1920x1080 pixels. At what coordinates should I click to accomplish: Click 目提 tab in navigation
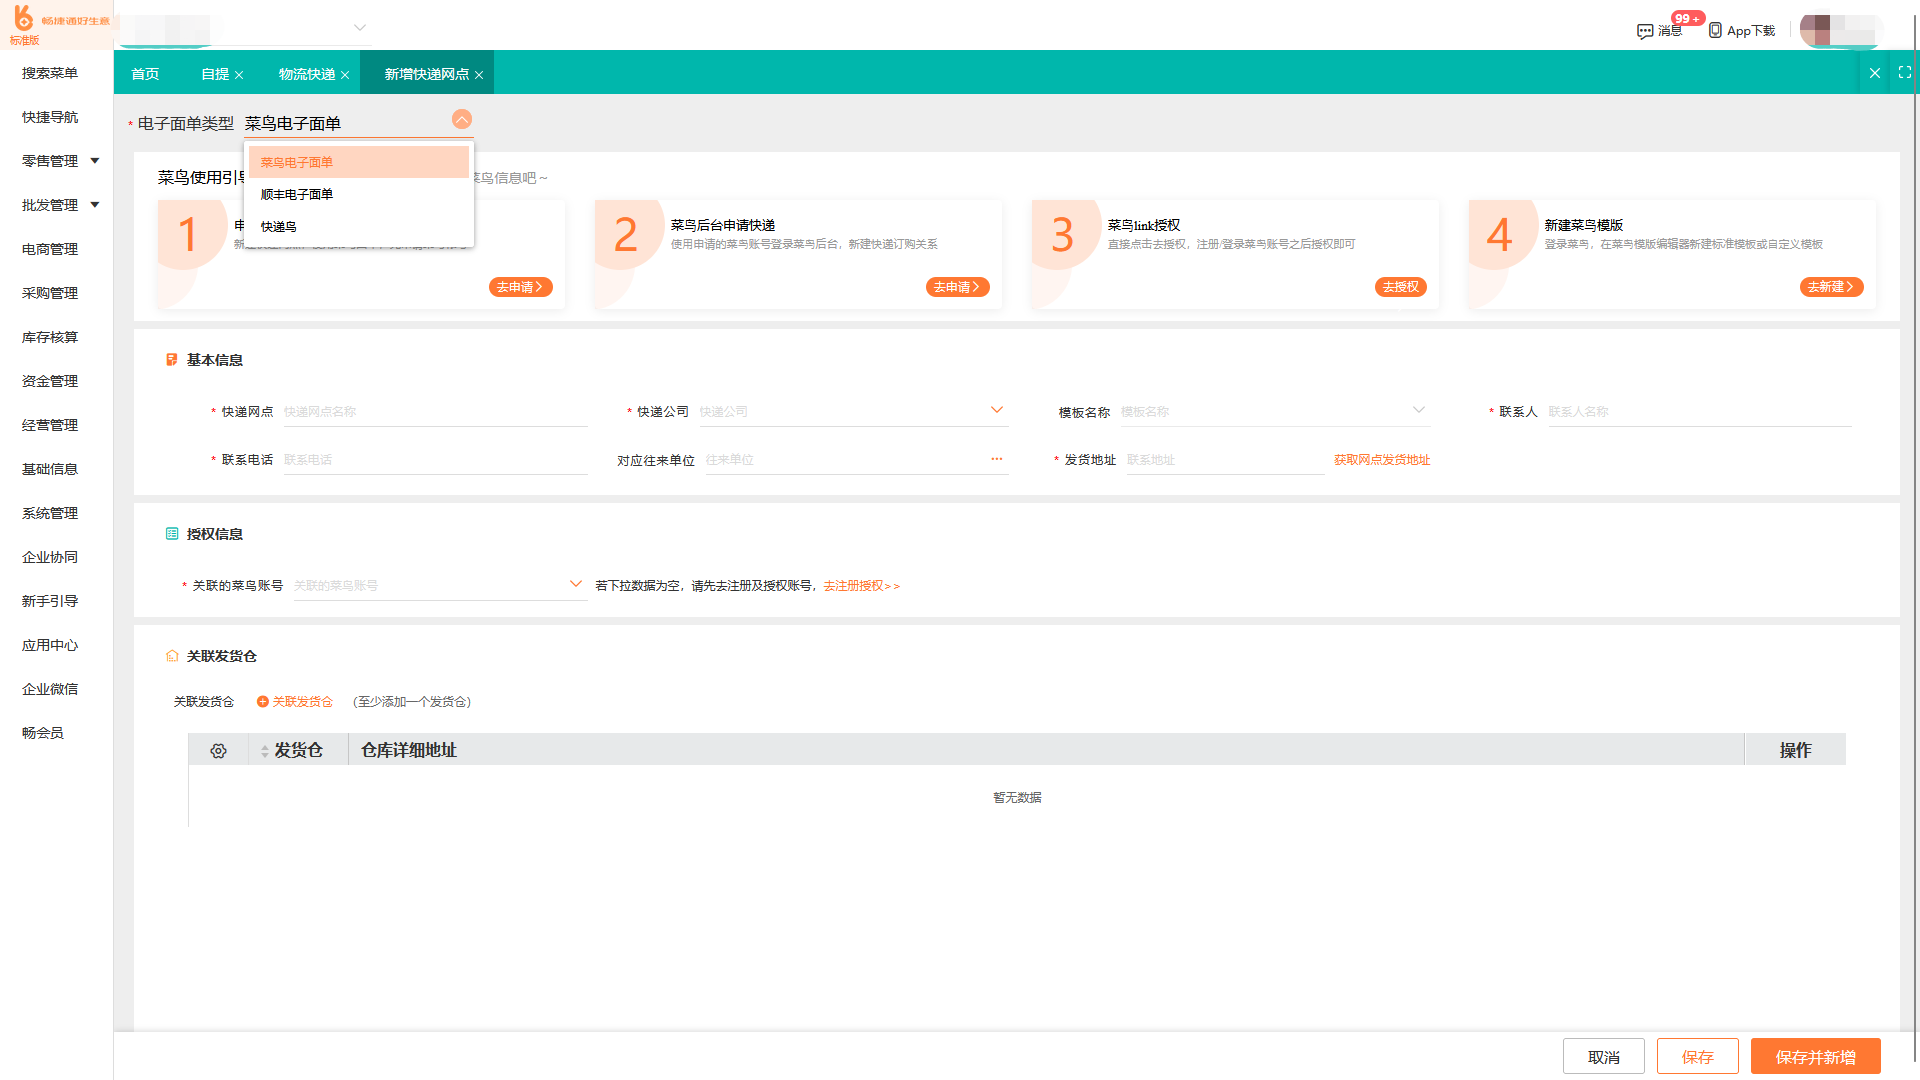(214, 73)
